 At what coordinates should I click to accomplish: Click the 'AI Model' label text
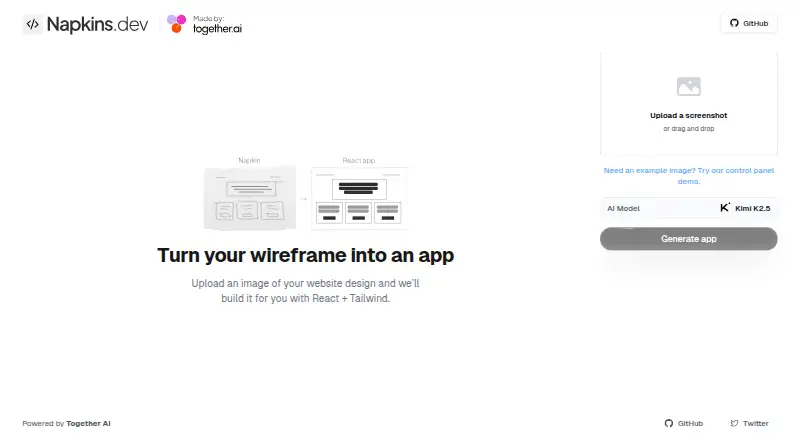point(623,208)
